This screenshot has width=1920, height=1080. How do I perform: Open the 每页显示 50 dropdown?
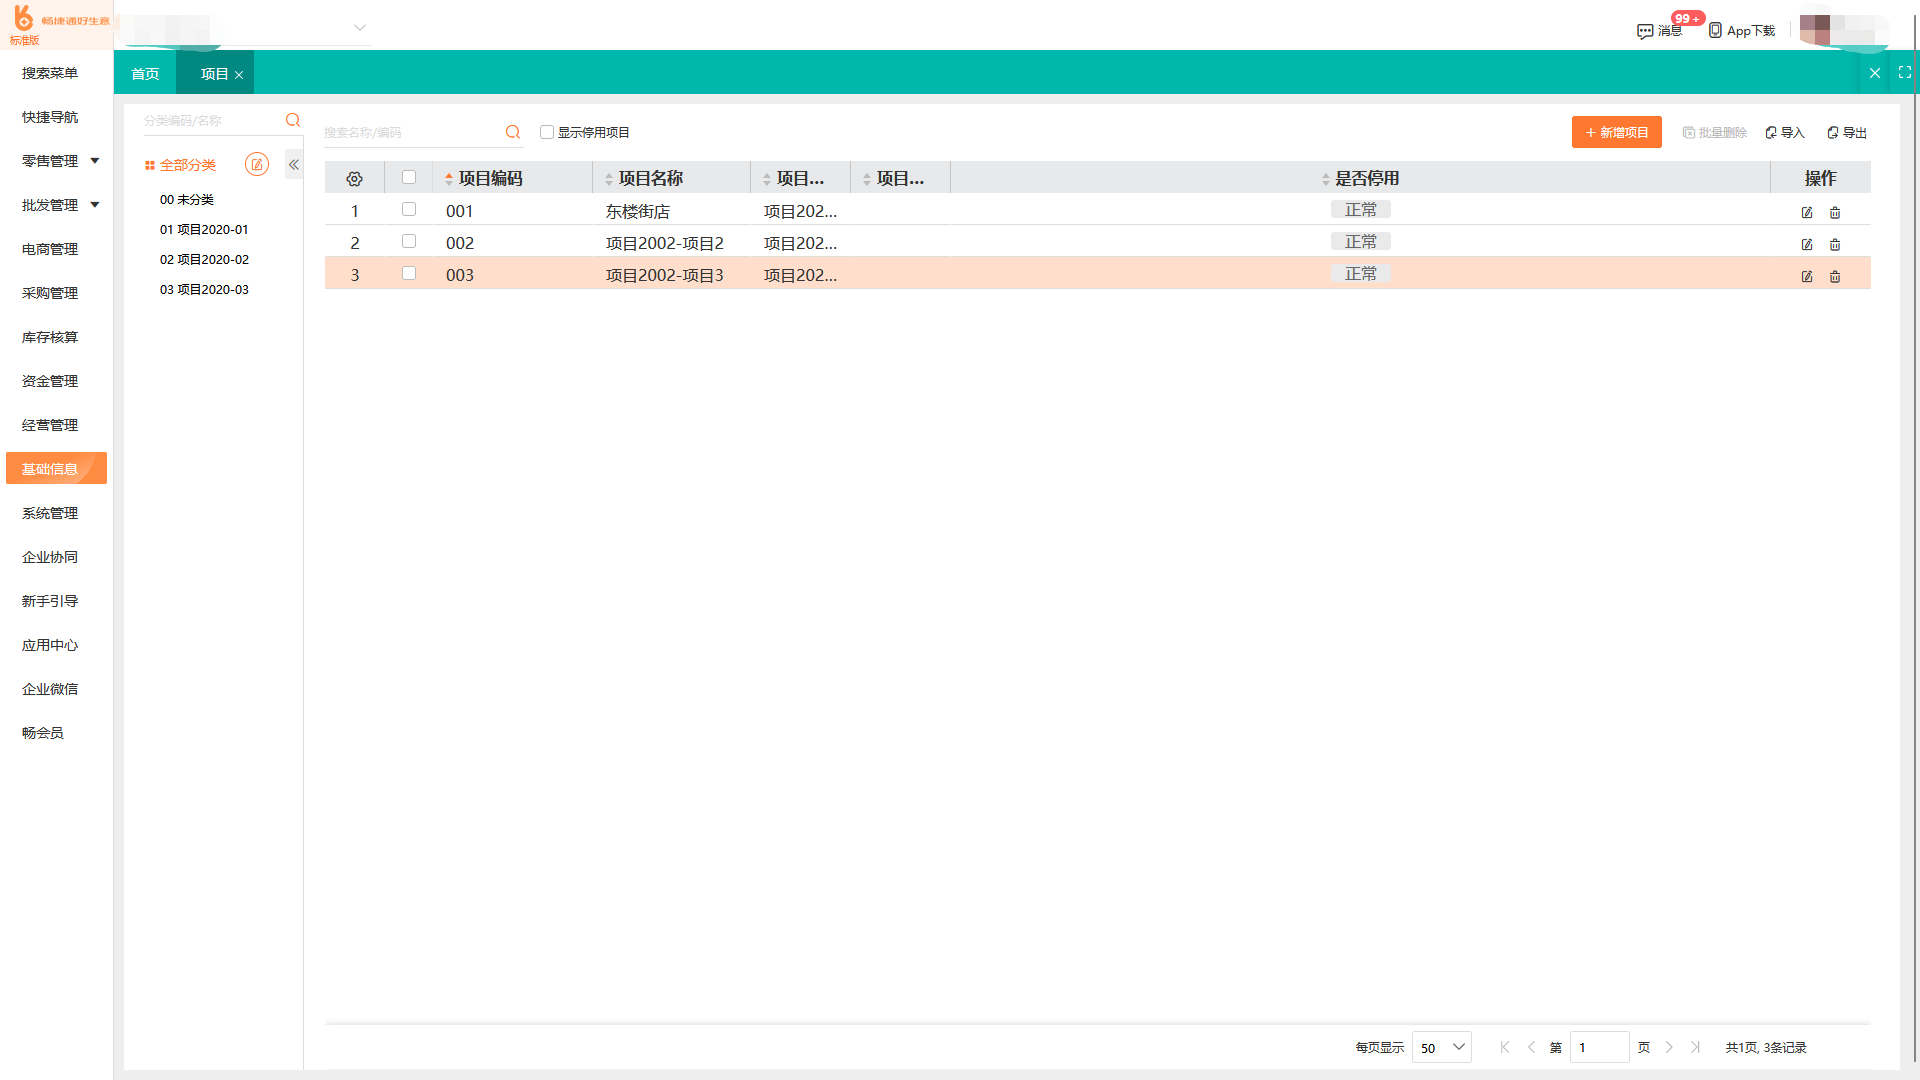(x=1440, y=1047)
